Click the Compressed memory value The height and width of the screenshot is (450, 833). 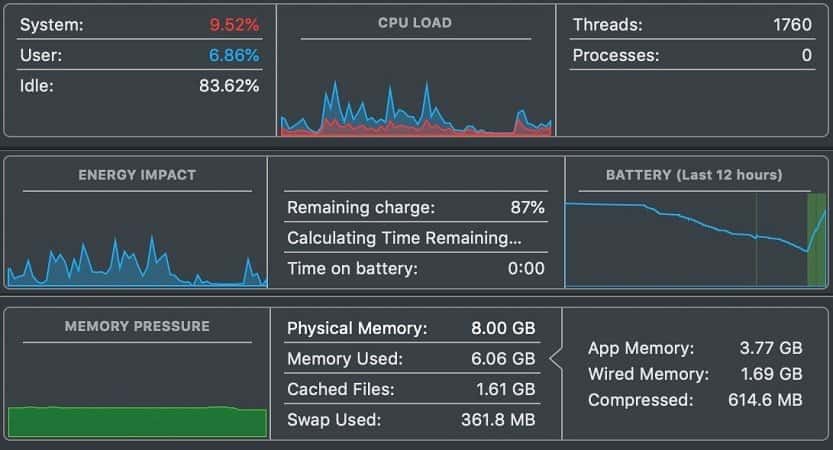tap(765, 400)
